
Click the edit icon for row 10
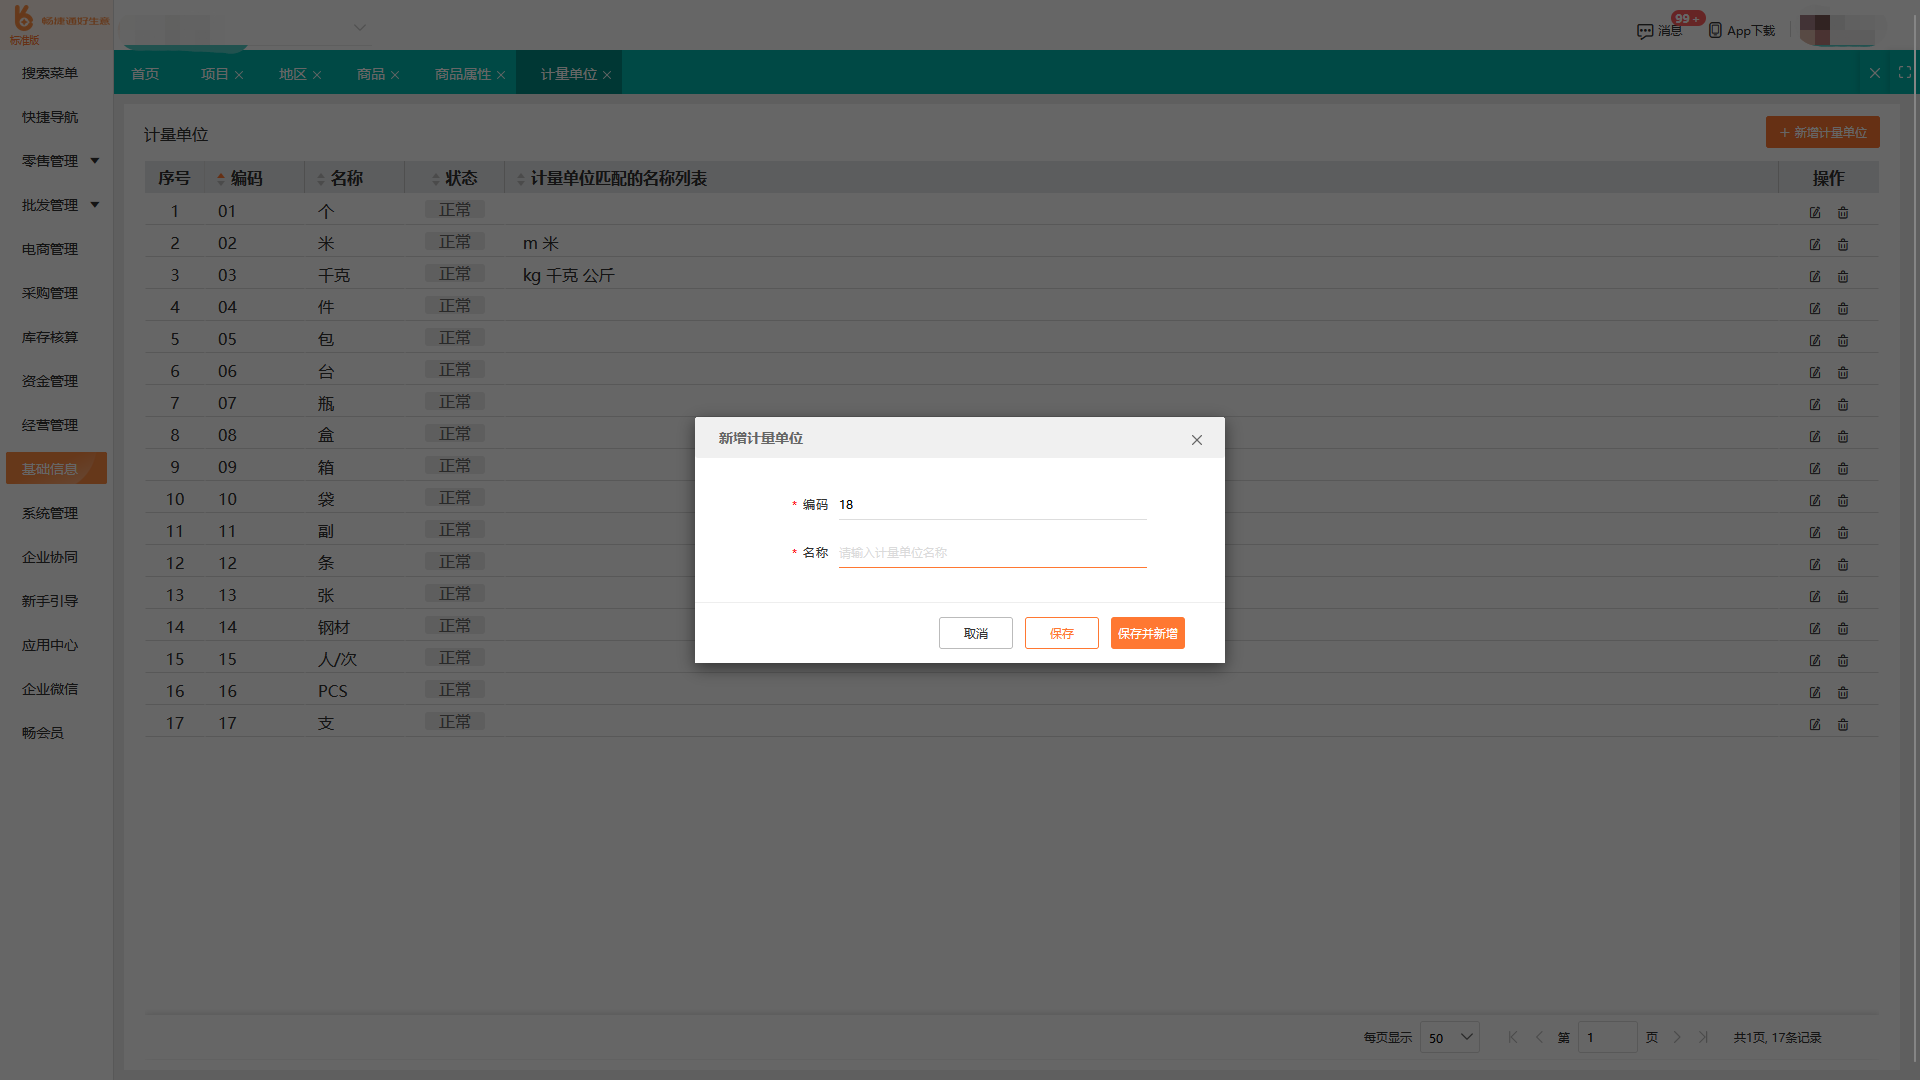click(x=1815, y=500)
